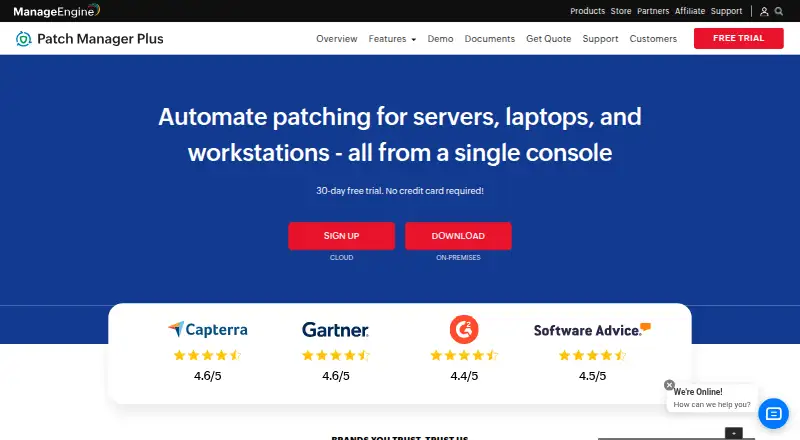Expand the Features dropdown menu
This screenshot has width=800, height=440.
[392, 39]
